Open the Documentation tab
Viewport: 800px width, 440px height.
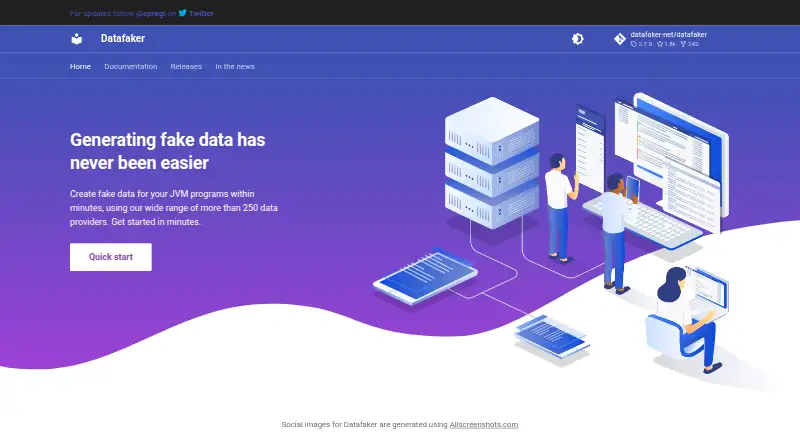click(x=131, y=66)
